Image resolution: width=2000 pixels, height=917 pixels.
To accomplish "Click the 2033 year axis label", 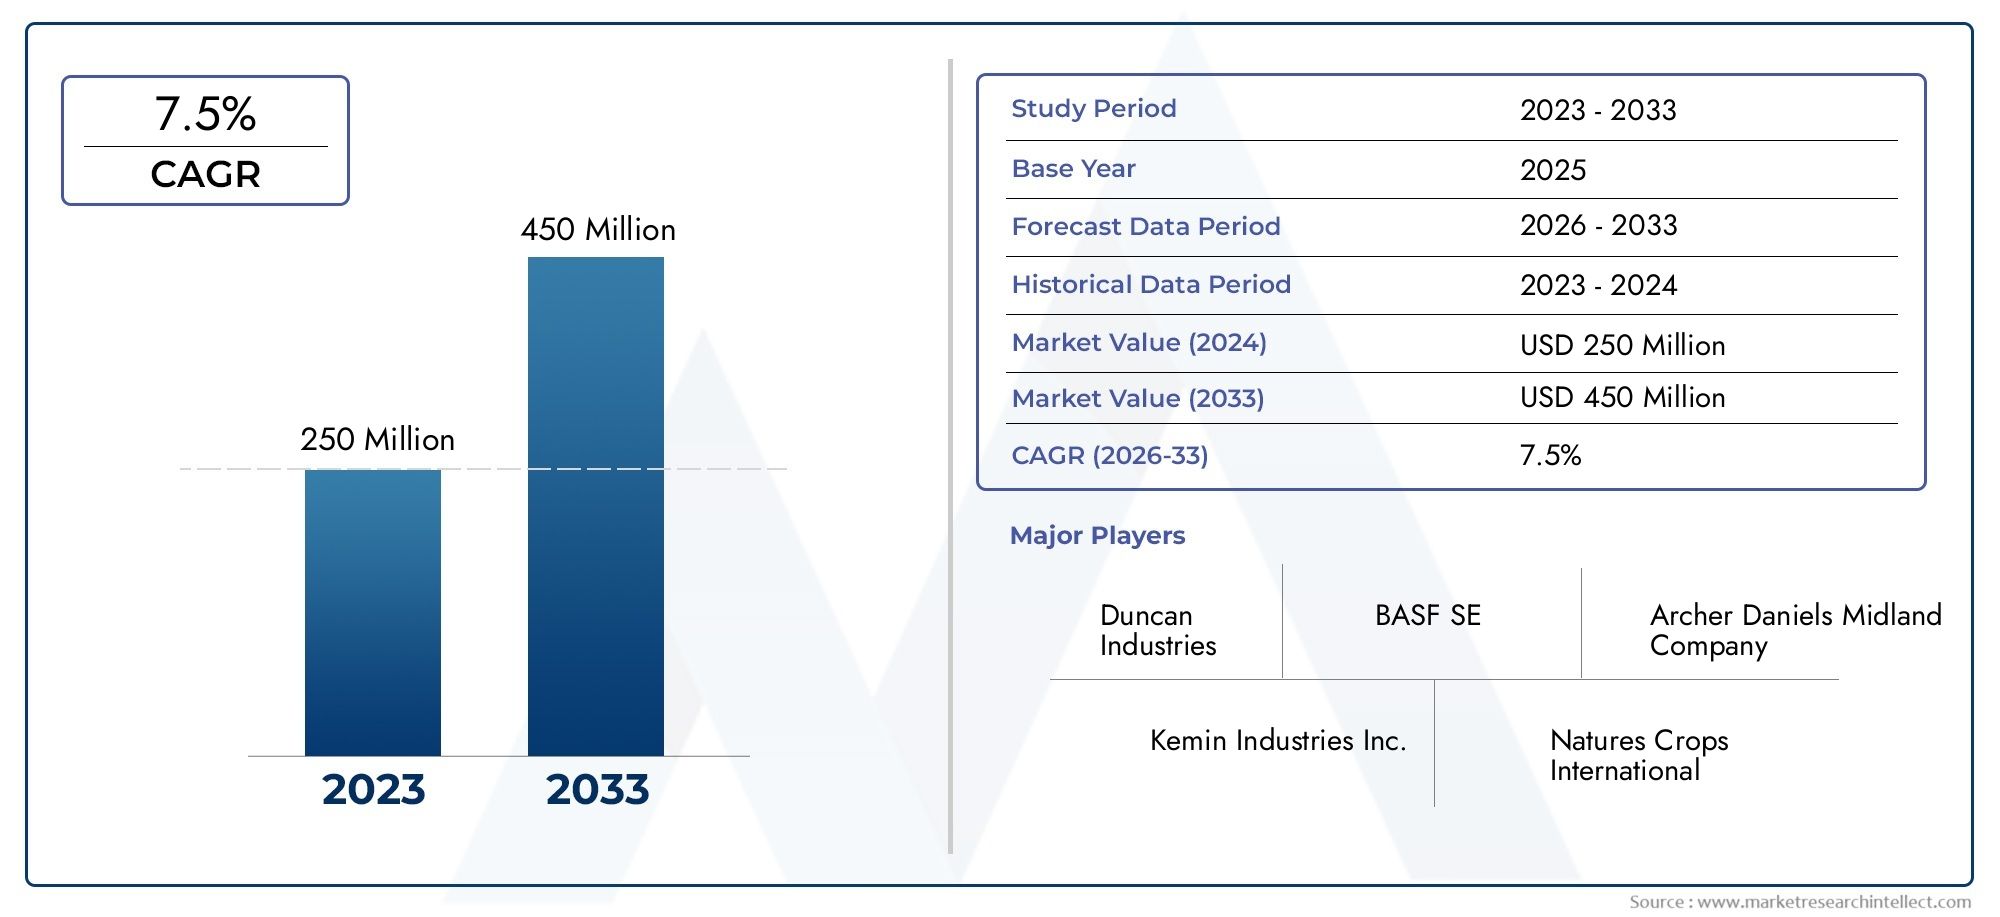I will point(597,790).
